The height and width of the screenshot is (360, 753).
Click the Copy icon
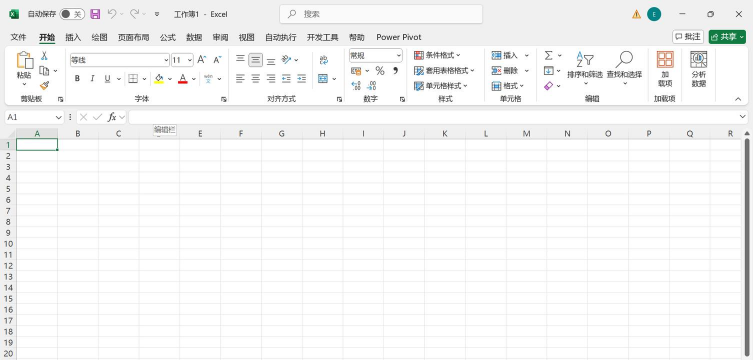point(44,71)
